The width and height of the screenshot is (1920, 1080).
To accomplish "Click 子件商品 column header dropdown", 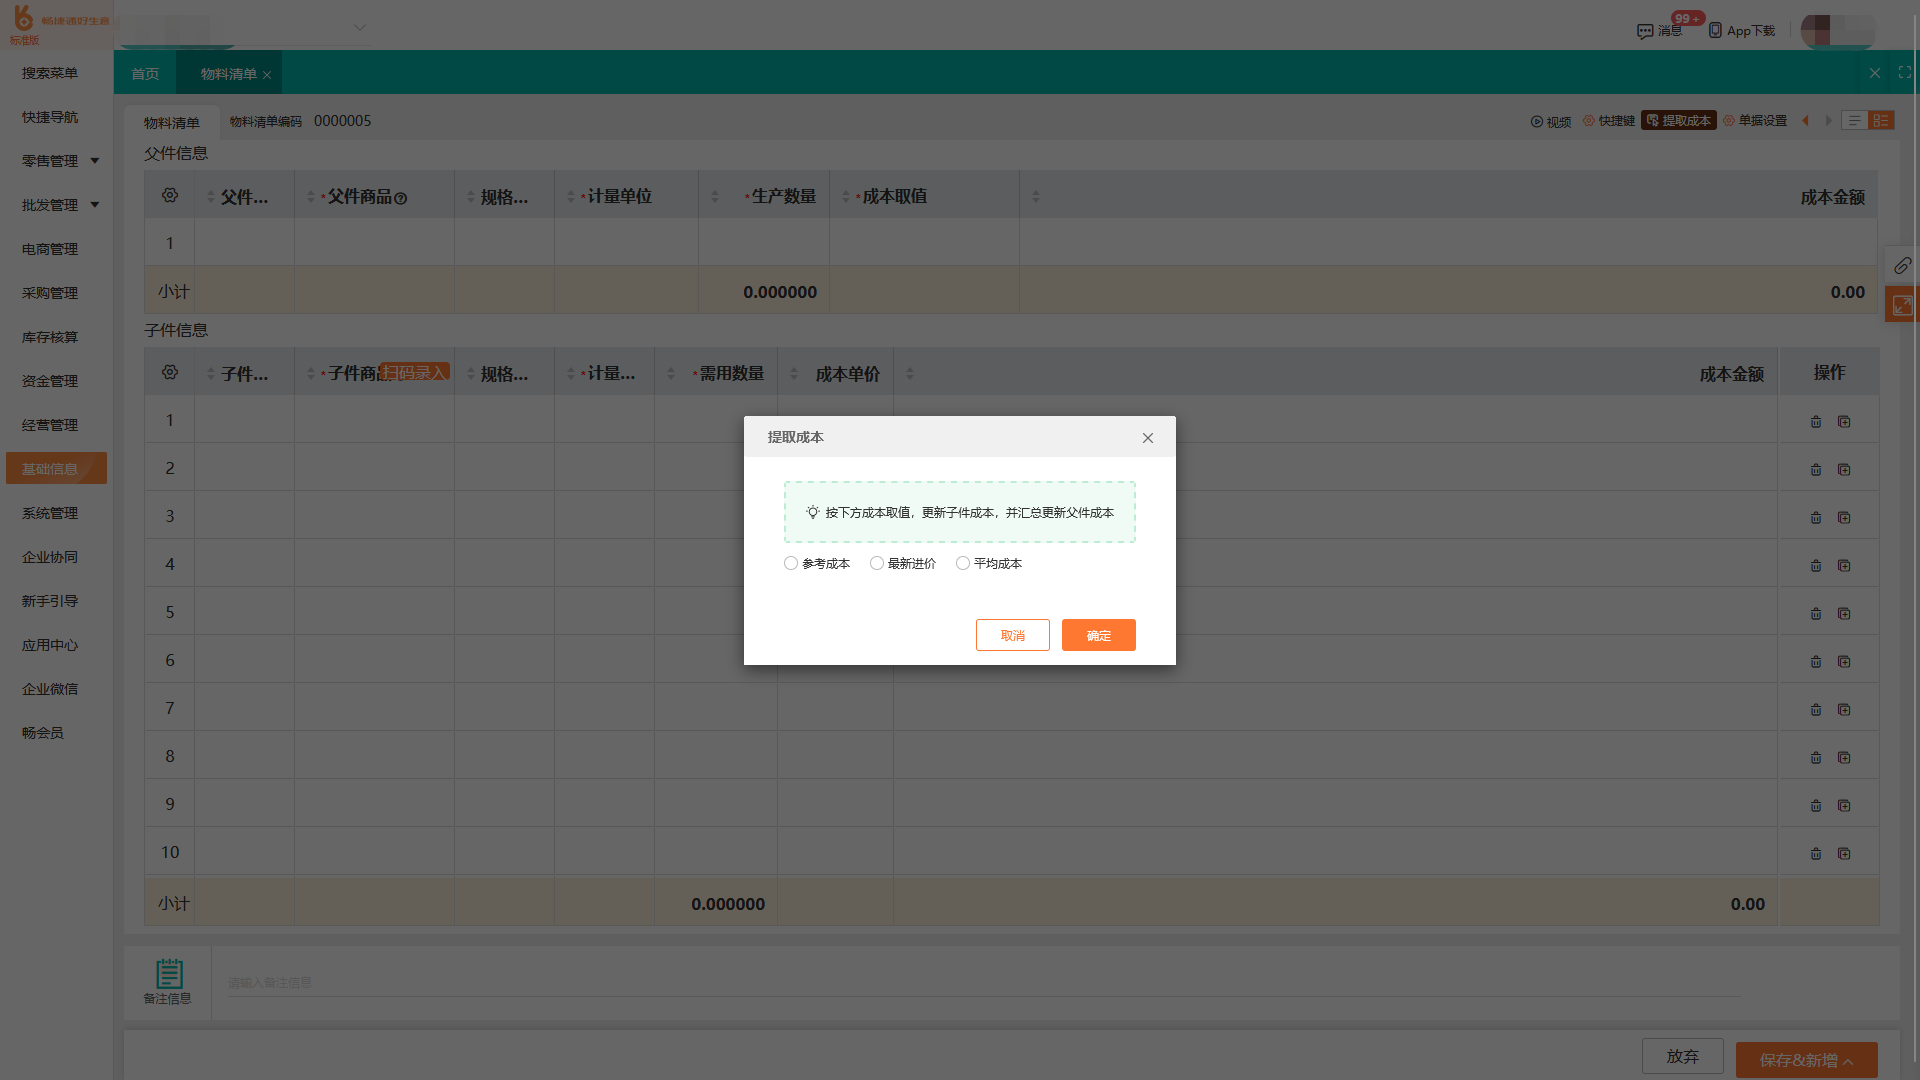I will pos(310,372).
